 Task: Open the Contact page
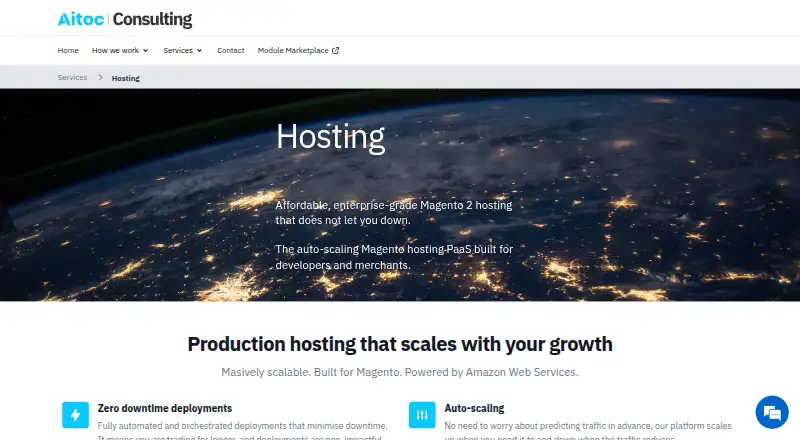coord(231,51)
